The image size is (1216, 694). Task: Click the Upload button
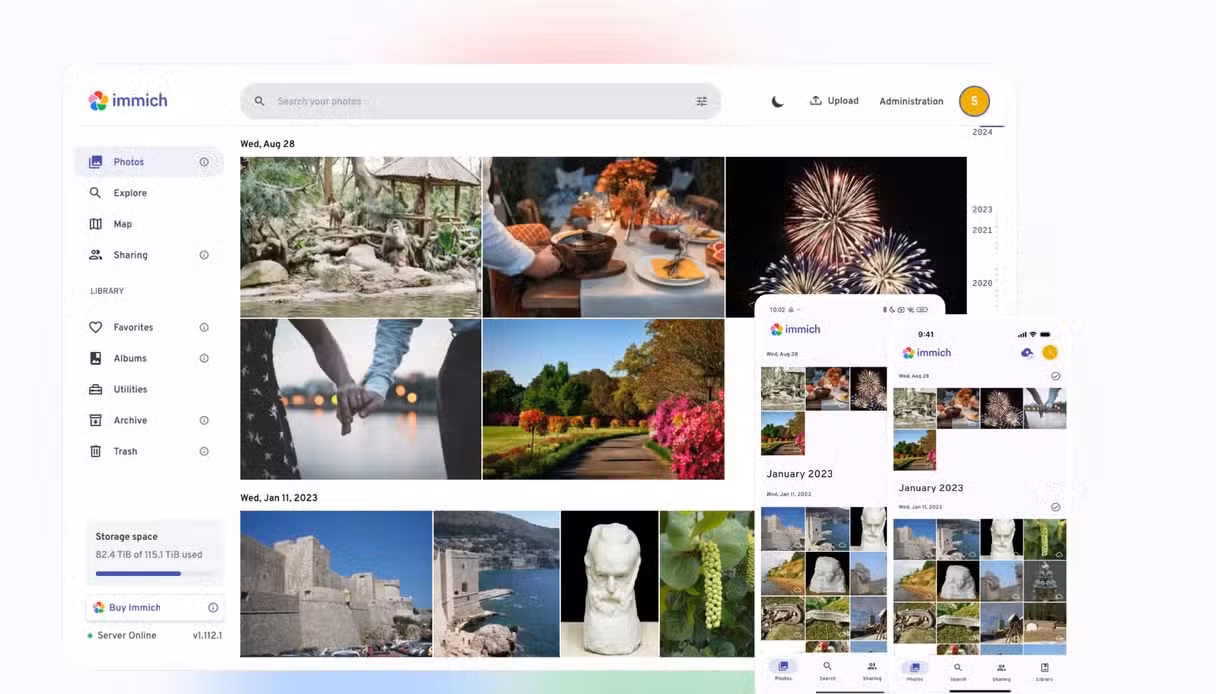point(834,101)
